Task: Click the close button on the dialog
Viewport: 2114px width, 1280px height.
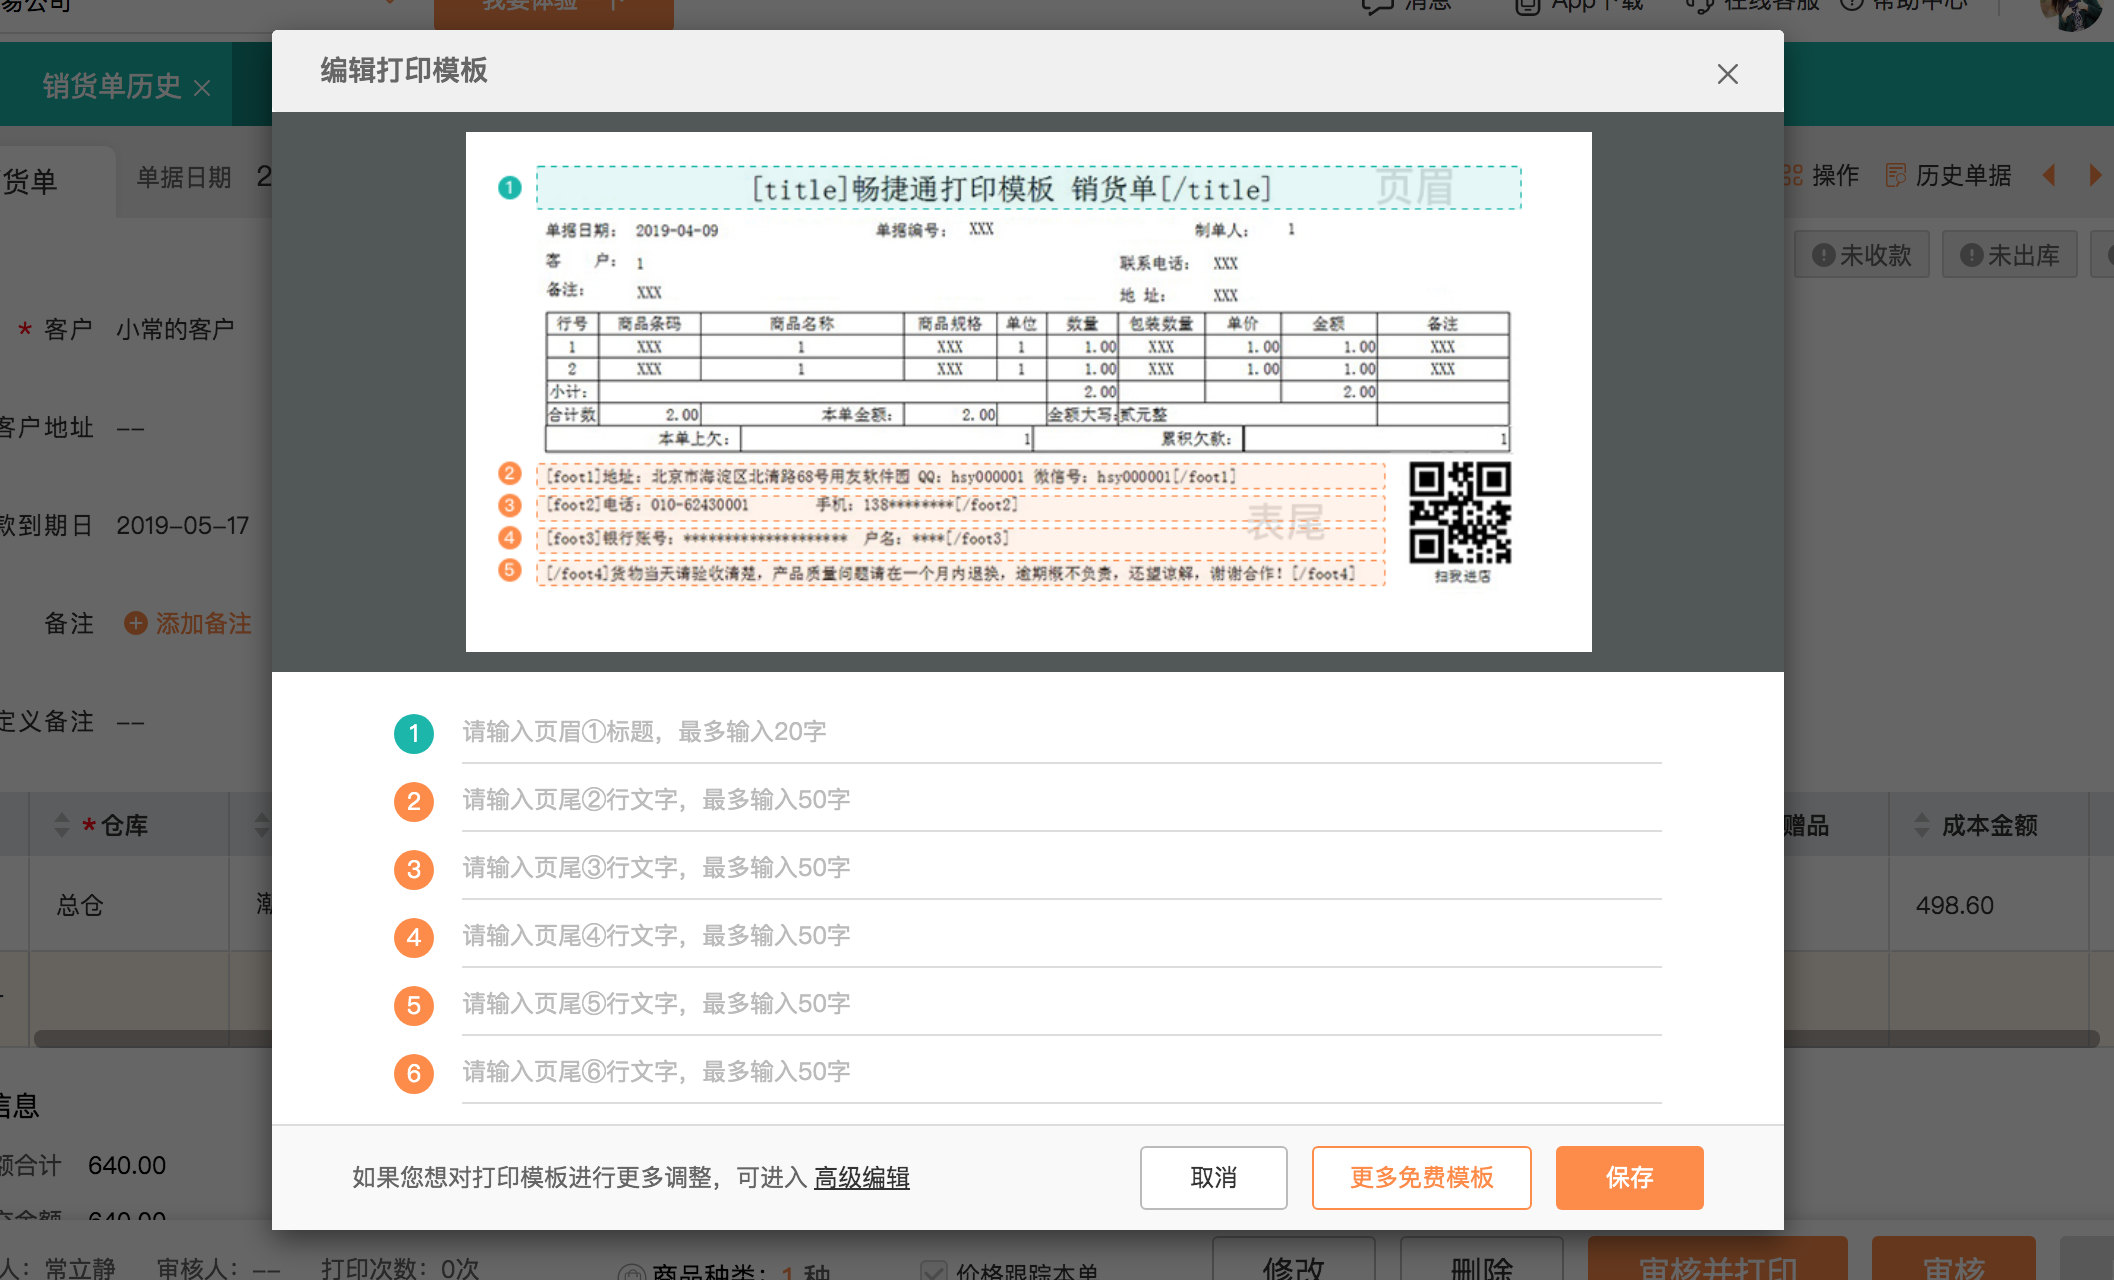Action: [x=1727, y=74]
